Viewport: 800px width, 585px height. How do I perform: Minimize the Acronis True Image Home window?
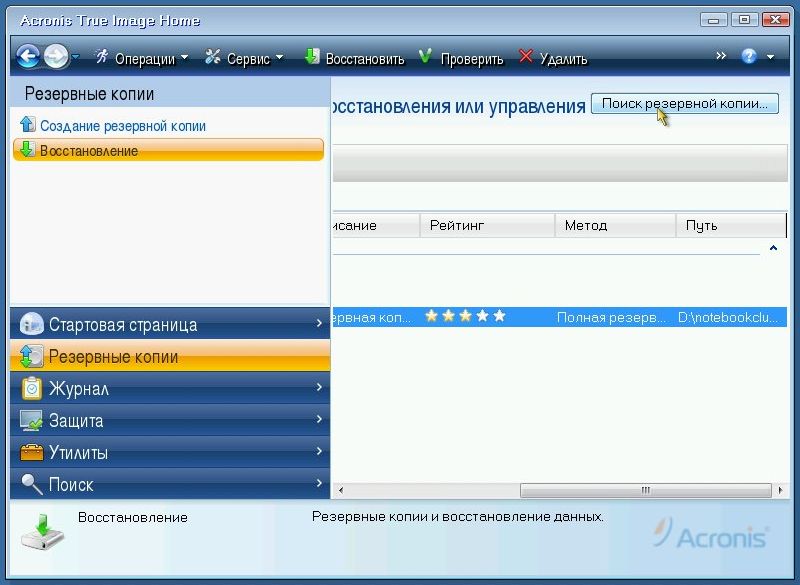click(x=714, y=20)
